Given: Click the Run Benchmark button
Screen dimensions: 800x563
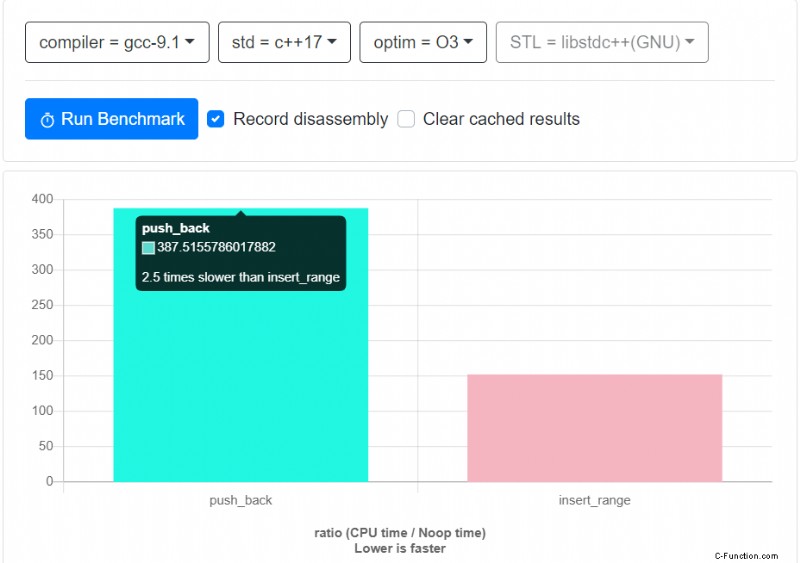Looking at the screenshot, I should [x=111, y=119].
